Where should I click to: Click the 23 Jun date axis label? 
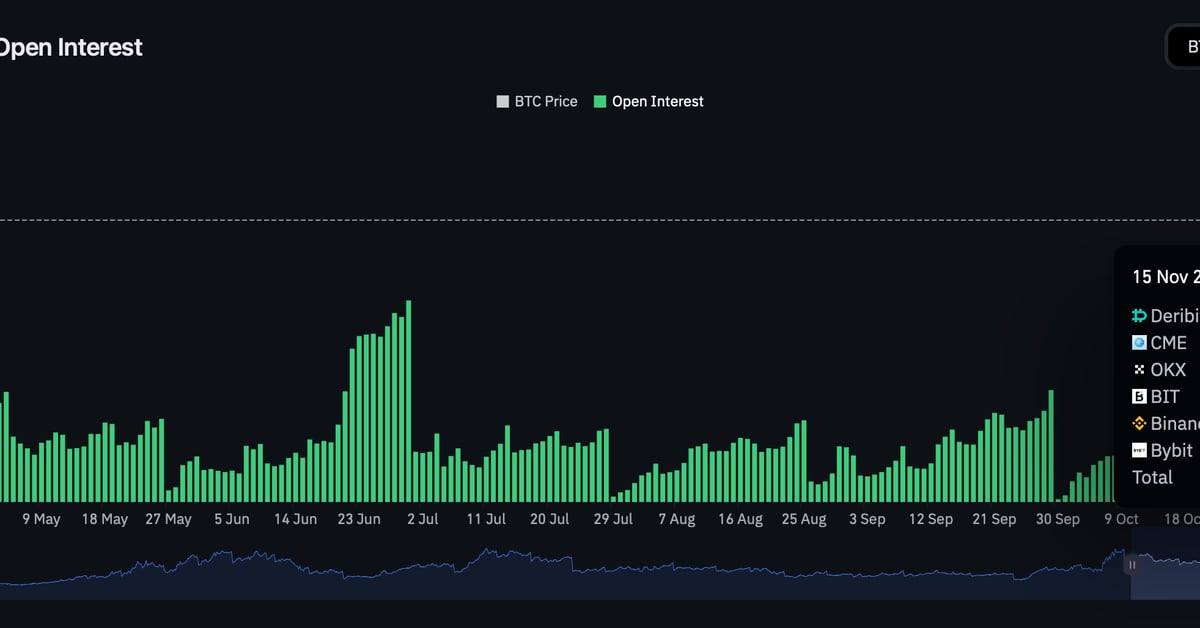(x=359, y=519)
